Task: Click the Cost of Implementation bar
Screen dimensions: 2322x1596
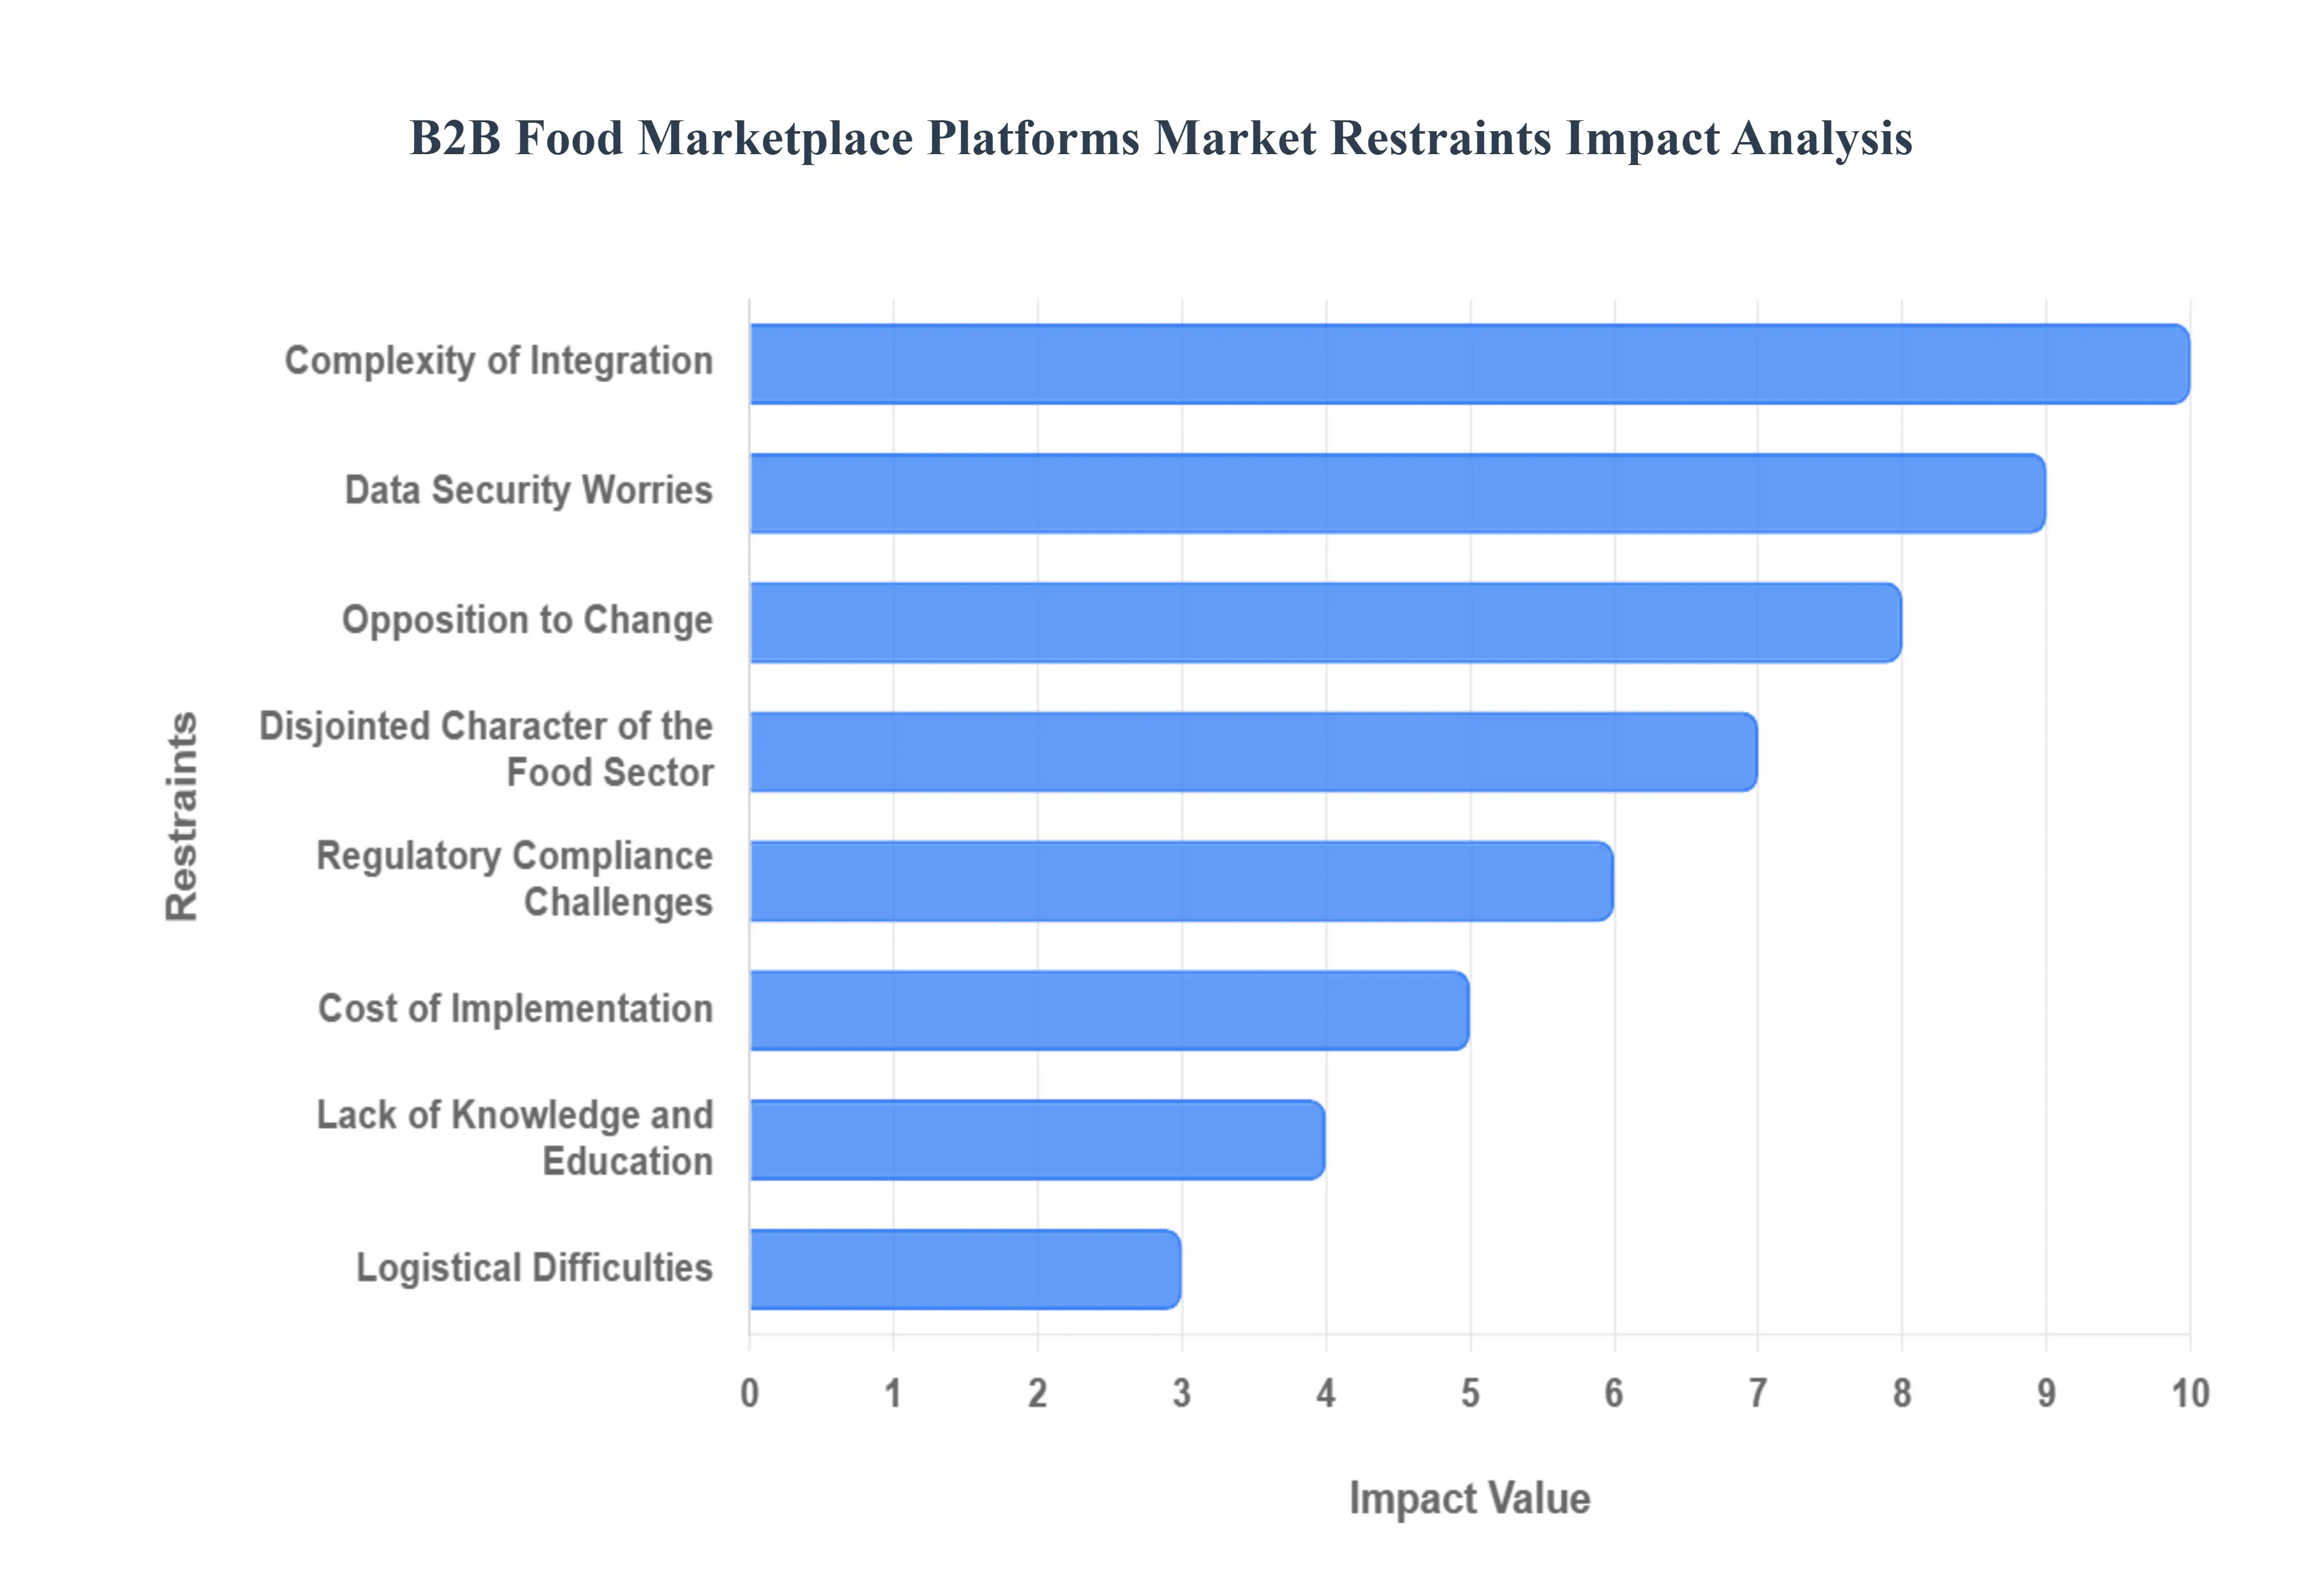Action: click(1108, 1010)
